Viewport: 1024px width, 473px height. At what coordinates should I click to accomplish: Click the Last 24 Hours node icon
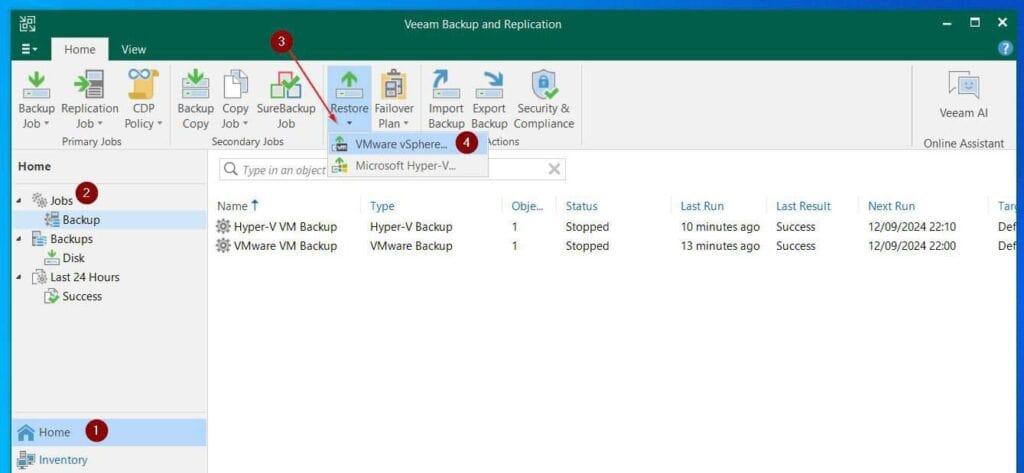click(x=39, y=277)
